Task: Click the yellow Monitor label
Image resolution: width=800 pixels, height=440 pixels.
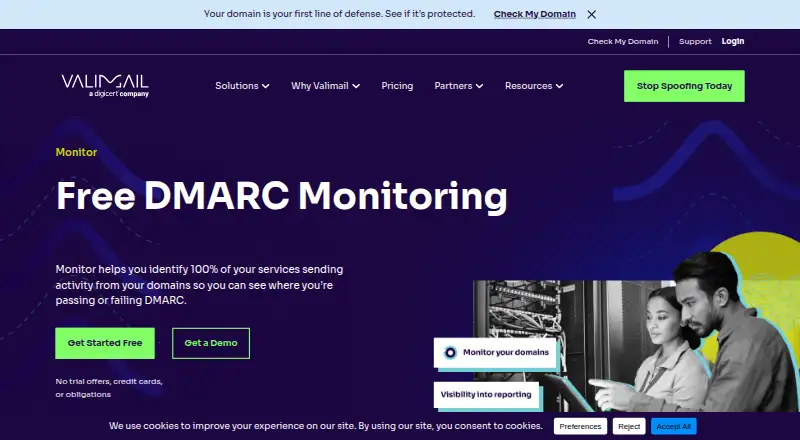Action: [x=76, y=152]
